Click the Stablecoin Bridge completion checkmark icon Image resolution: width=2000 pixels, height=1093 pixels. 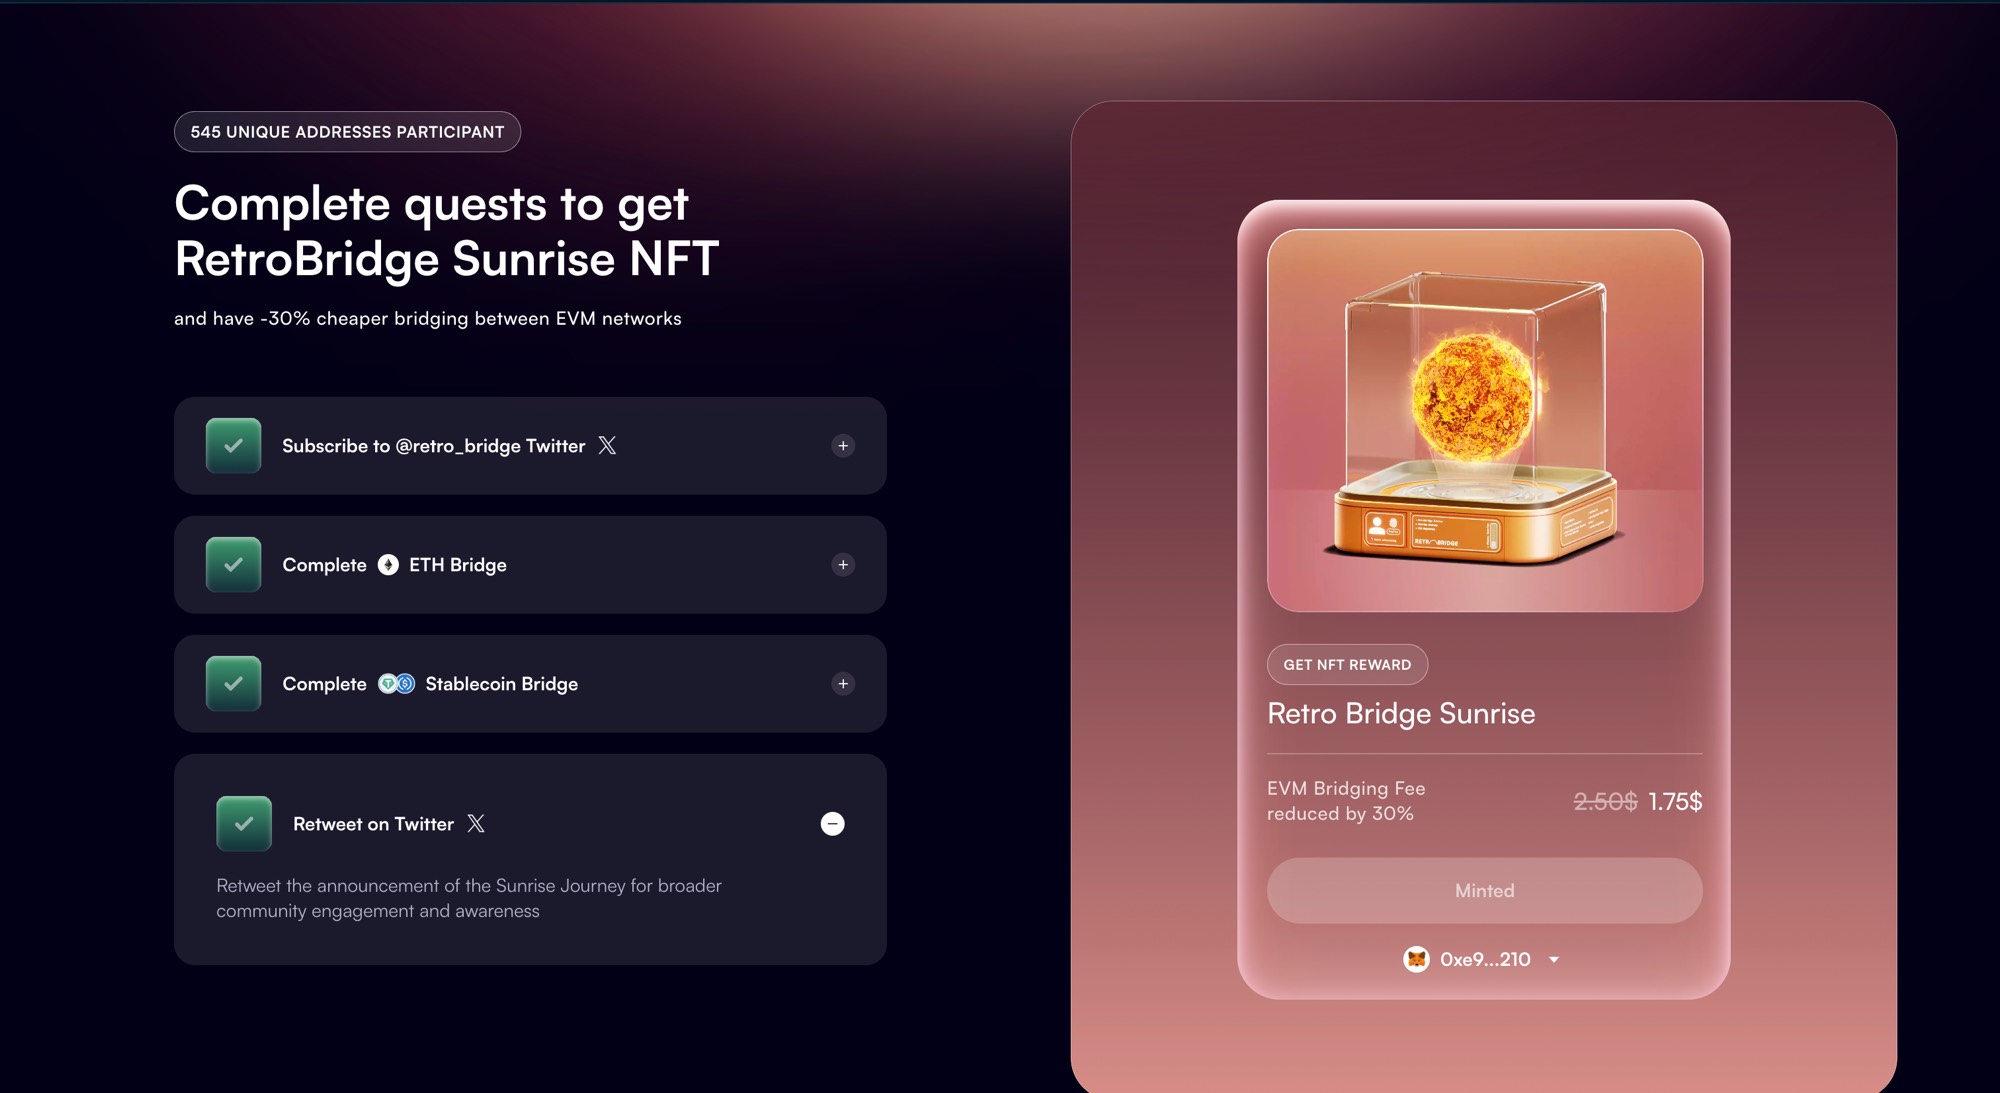coord(233,682)
